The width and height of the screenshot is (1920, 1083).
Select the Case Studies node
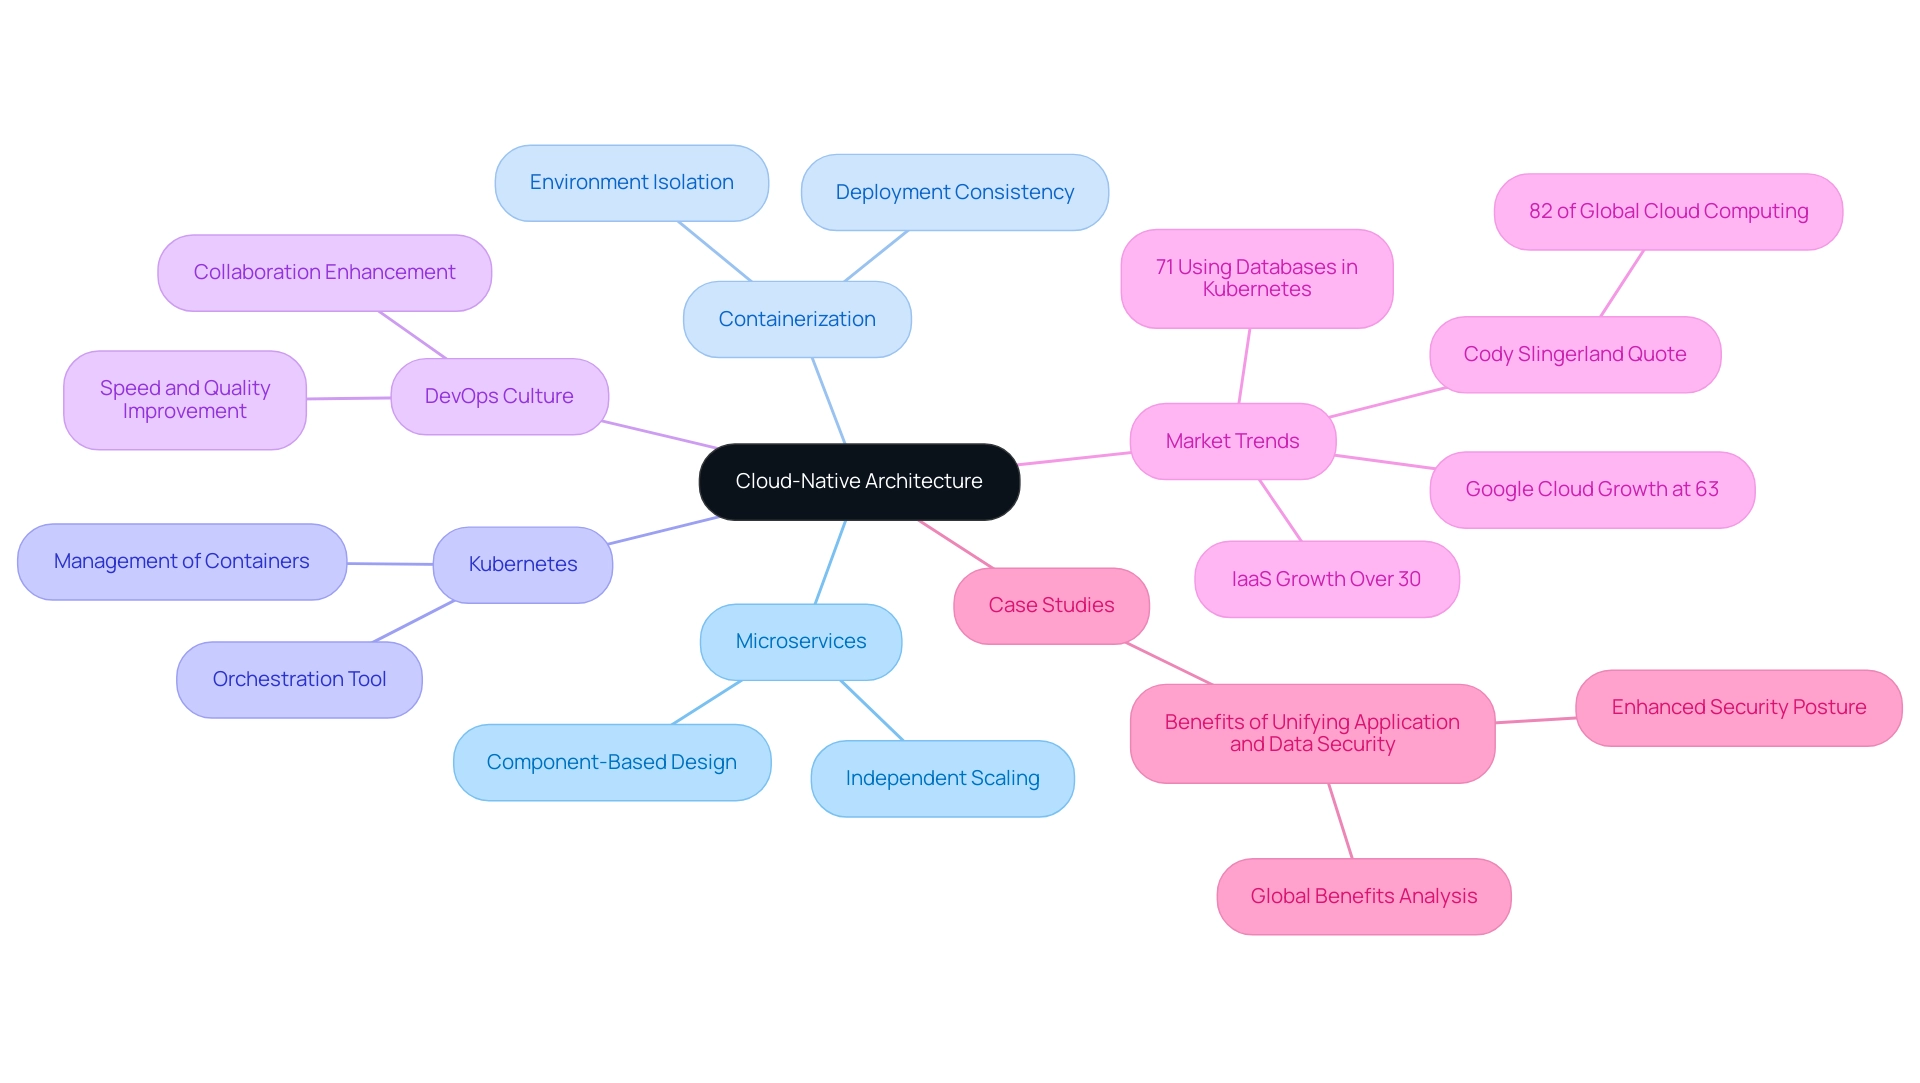pos(1051,604)
